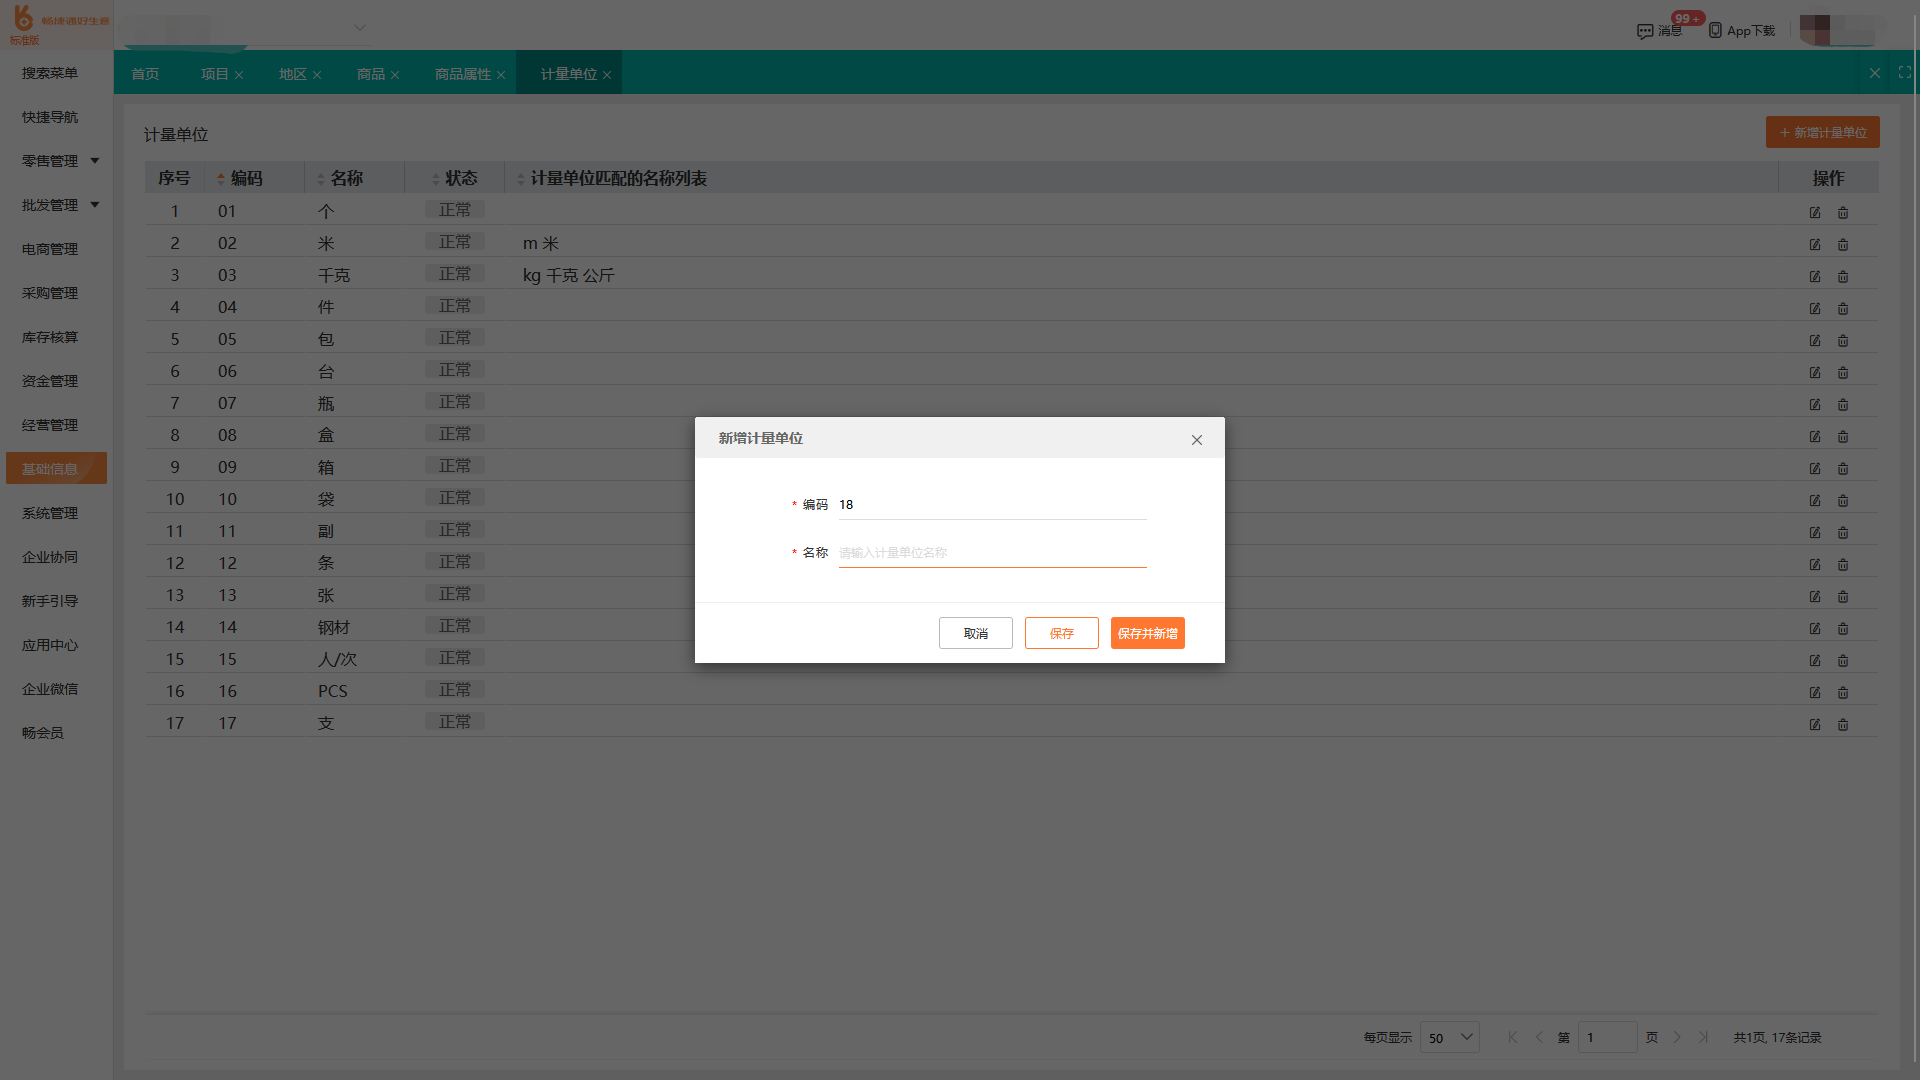Image resolution: width=1920 pixels, height=1080 pixels.
Task: Click 取消 cancel button in dialog
Action: tap(976, 633)
